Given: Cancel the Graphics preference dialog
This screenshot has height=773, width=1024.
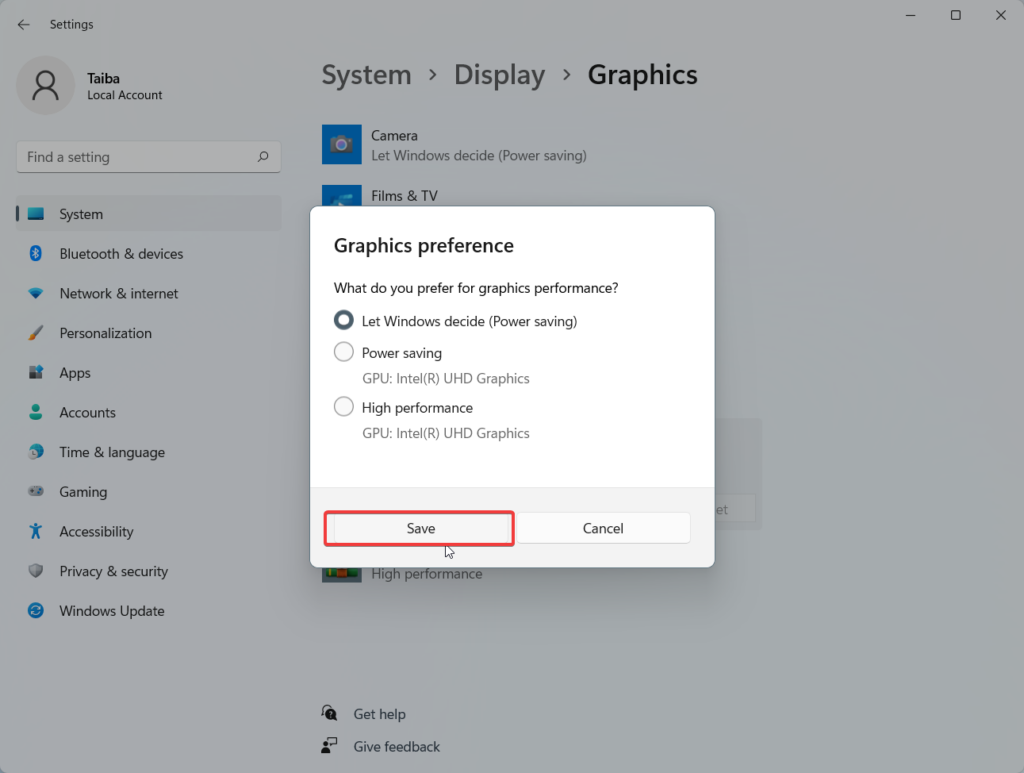Looking at the screenshot, I should pos(603,528).
